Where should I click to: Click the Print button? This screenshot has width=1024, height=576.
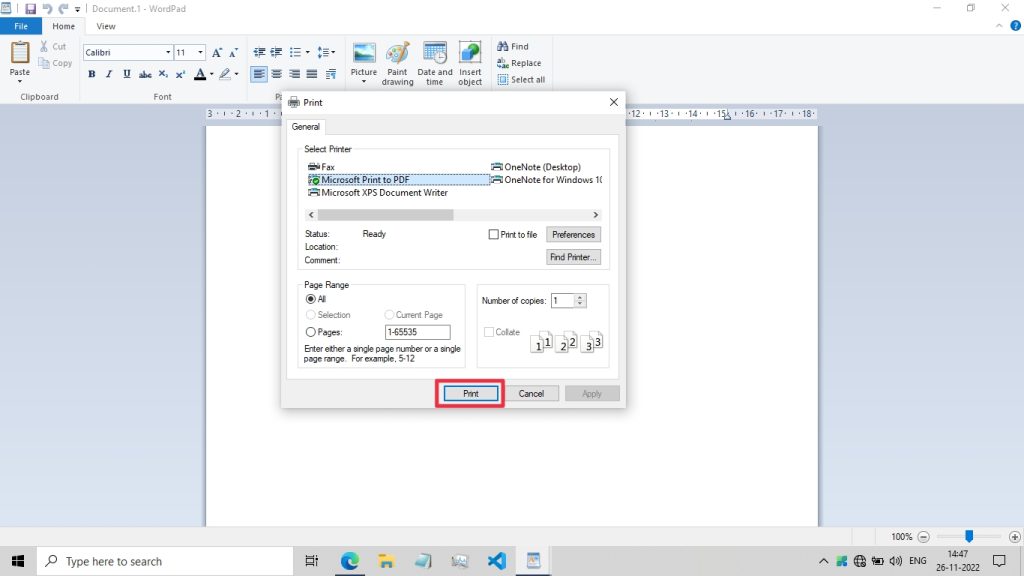[x=471, y=394]
